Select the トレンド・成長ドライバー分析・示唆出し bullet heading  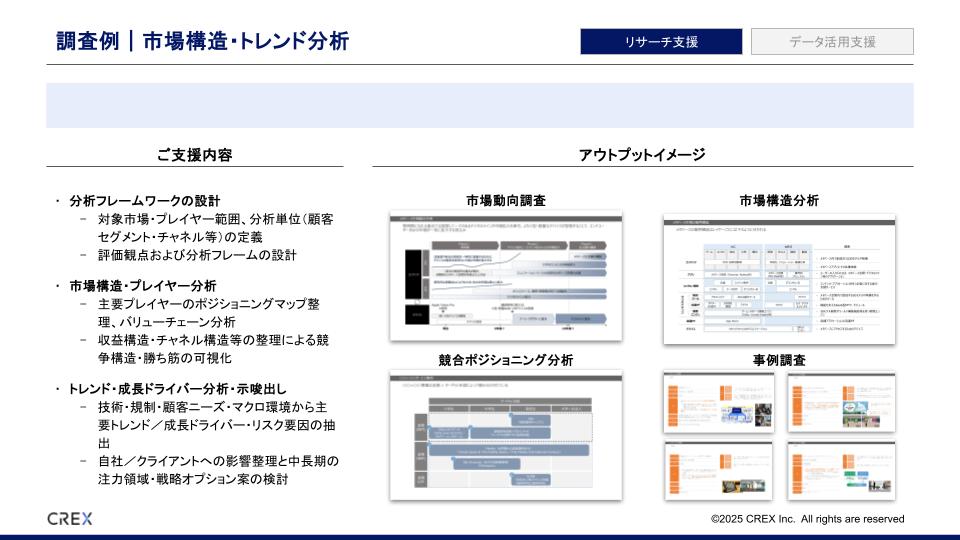[x=177, y=389]
